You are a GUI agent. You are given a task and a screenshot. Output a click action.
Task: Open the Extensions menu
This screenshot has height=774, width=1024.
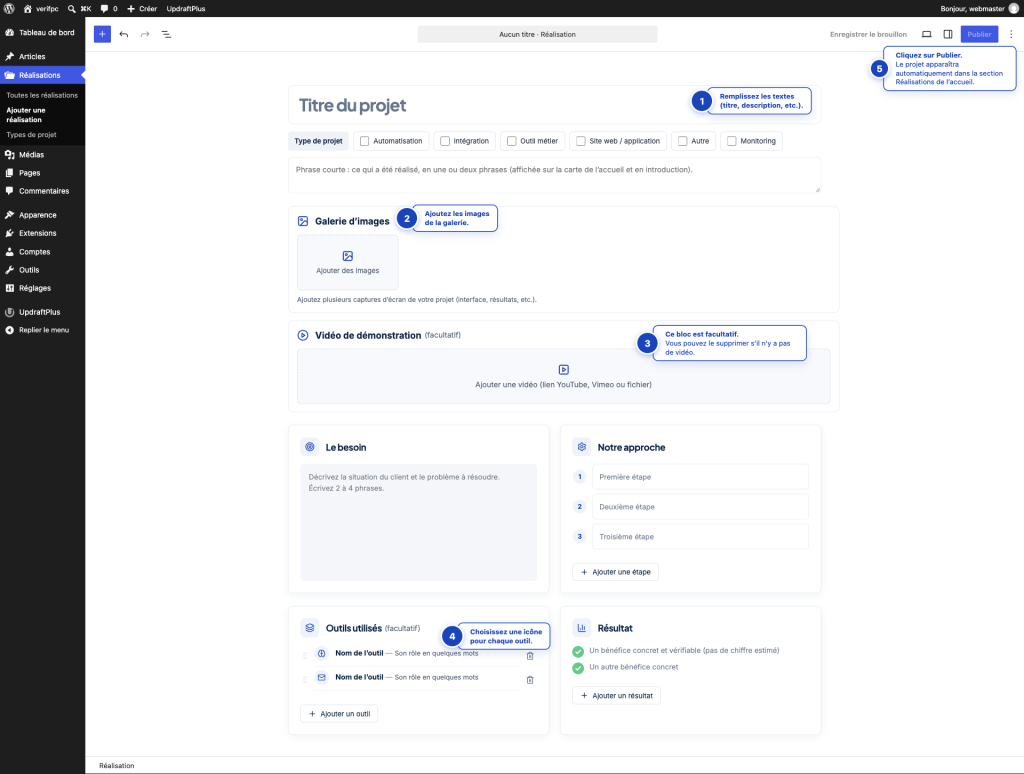click(42, 233)
